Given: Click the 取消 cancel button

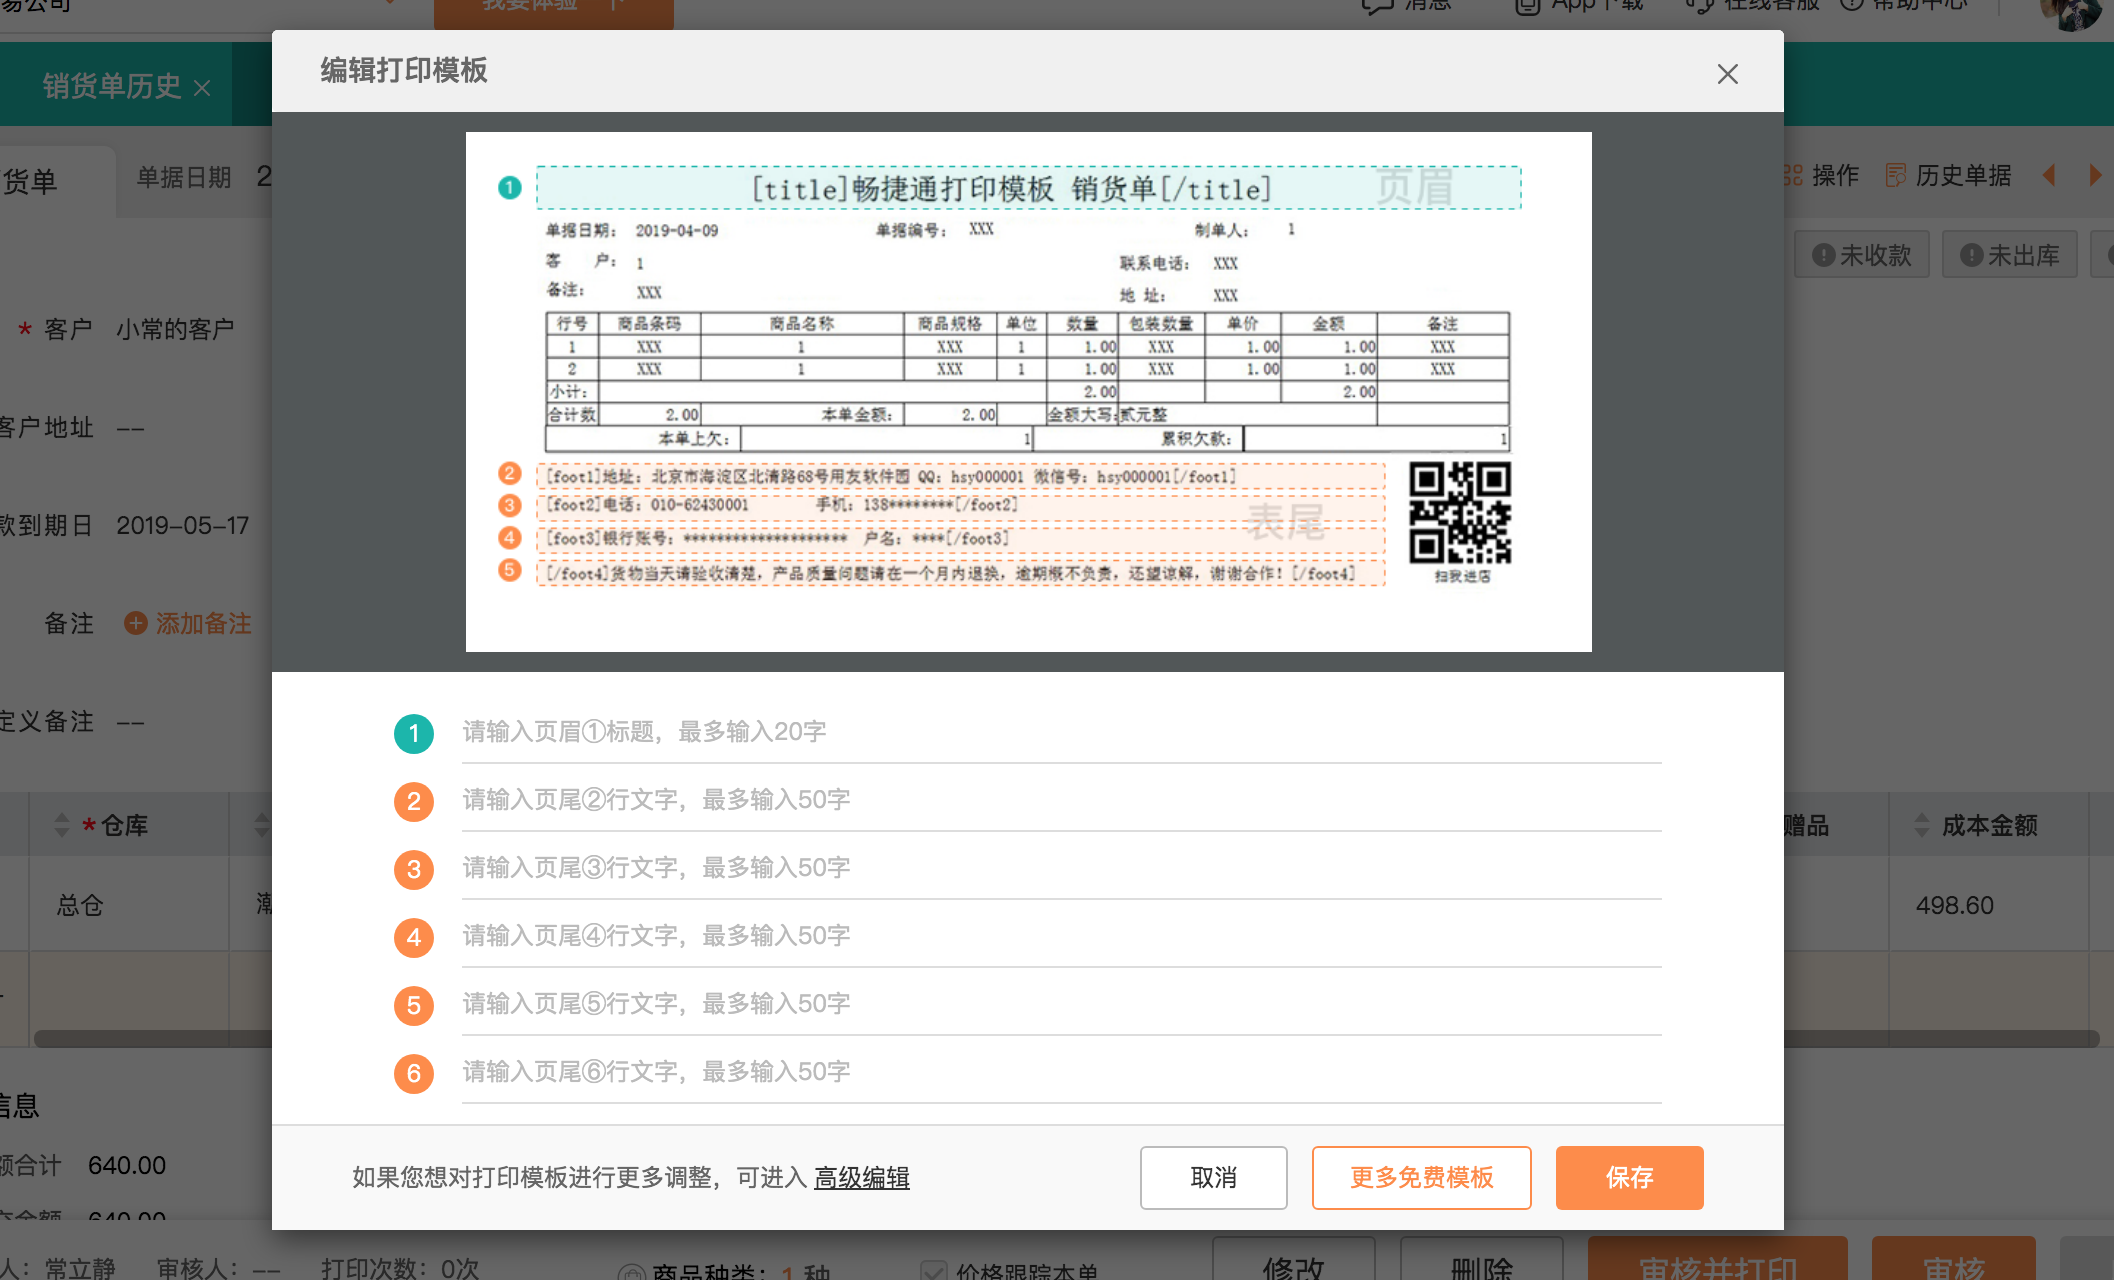Looking at the screenshot, I should pos(1216,1177).
